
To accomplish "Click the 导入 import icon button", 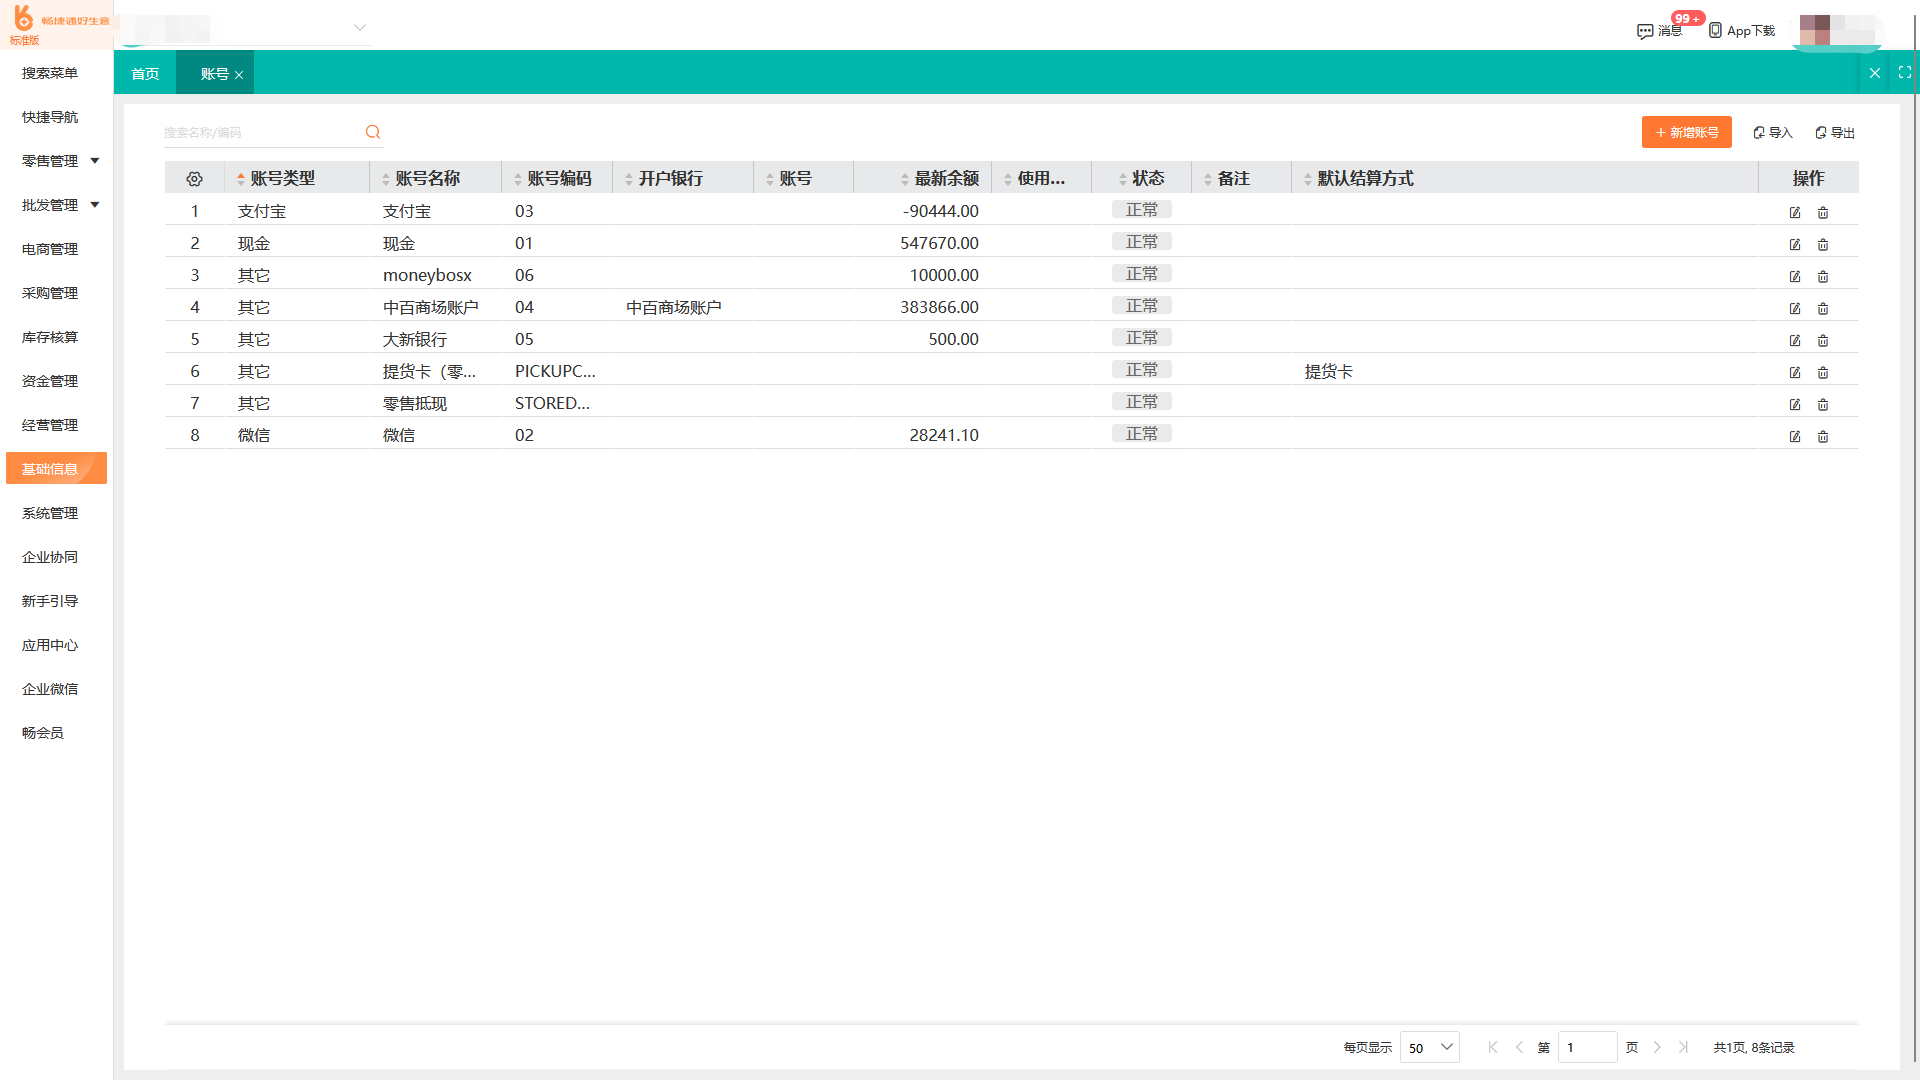I will (1774, 132).
